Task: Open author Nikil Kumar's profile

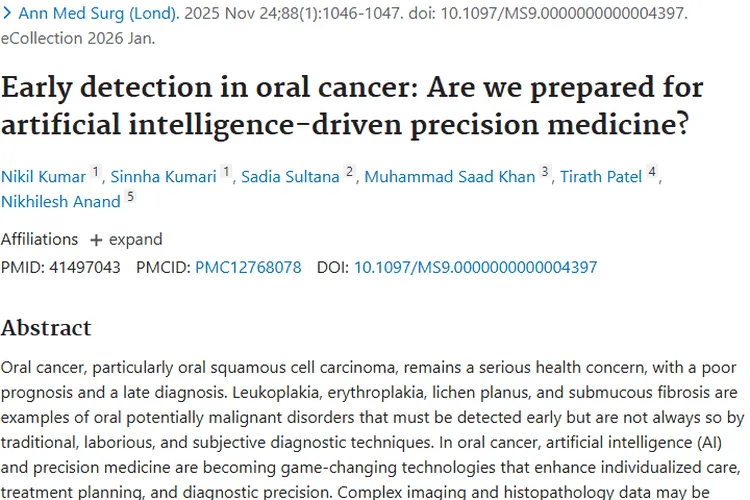Action: (x=44, y=177)
